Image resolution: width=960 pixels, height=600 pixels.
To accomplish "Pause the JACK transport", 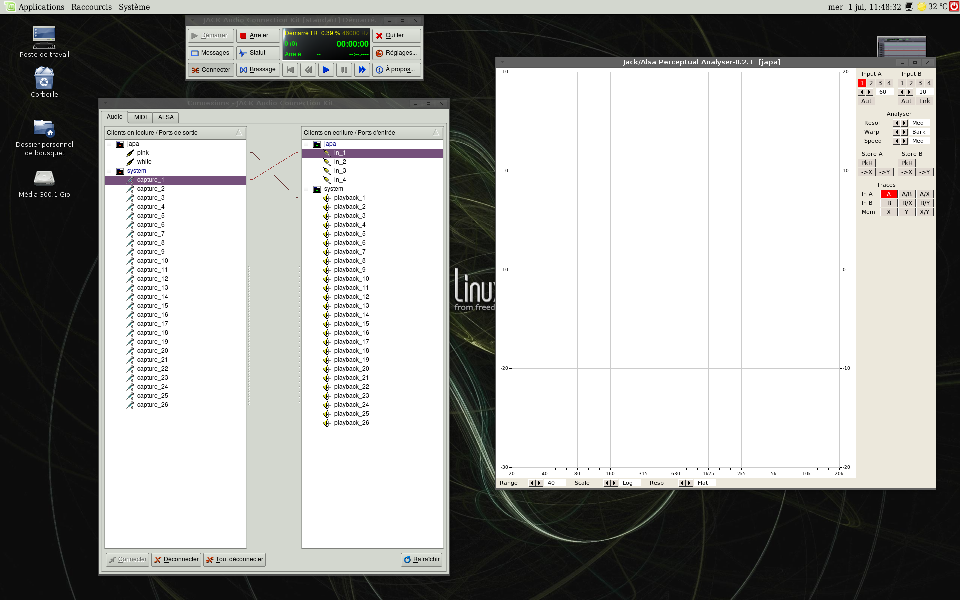I will 343,70.
